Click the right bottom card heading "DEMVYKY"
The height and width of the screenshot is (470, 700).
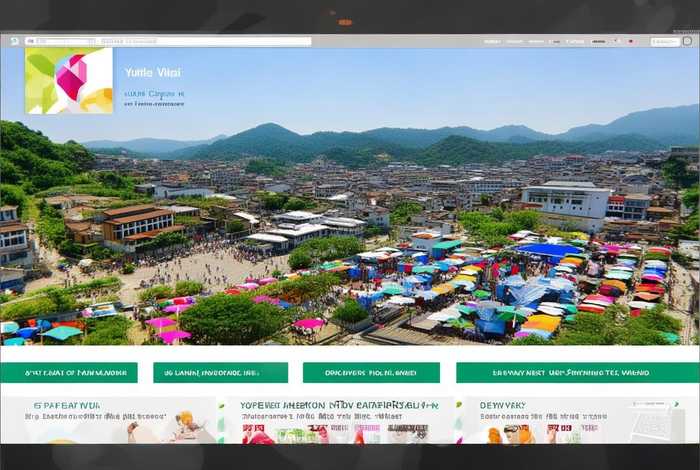tap(502, 406)
